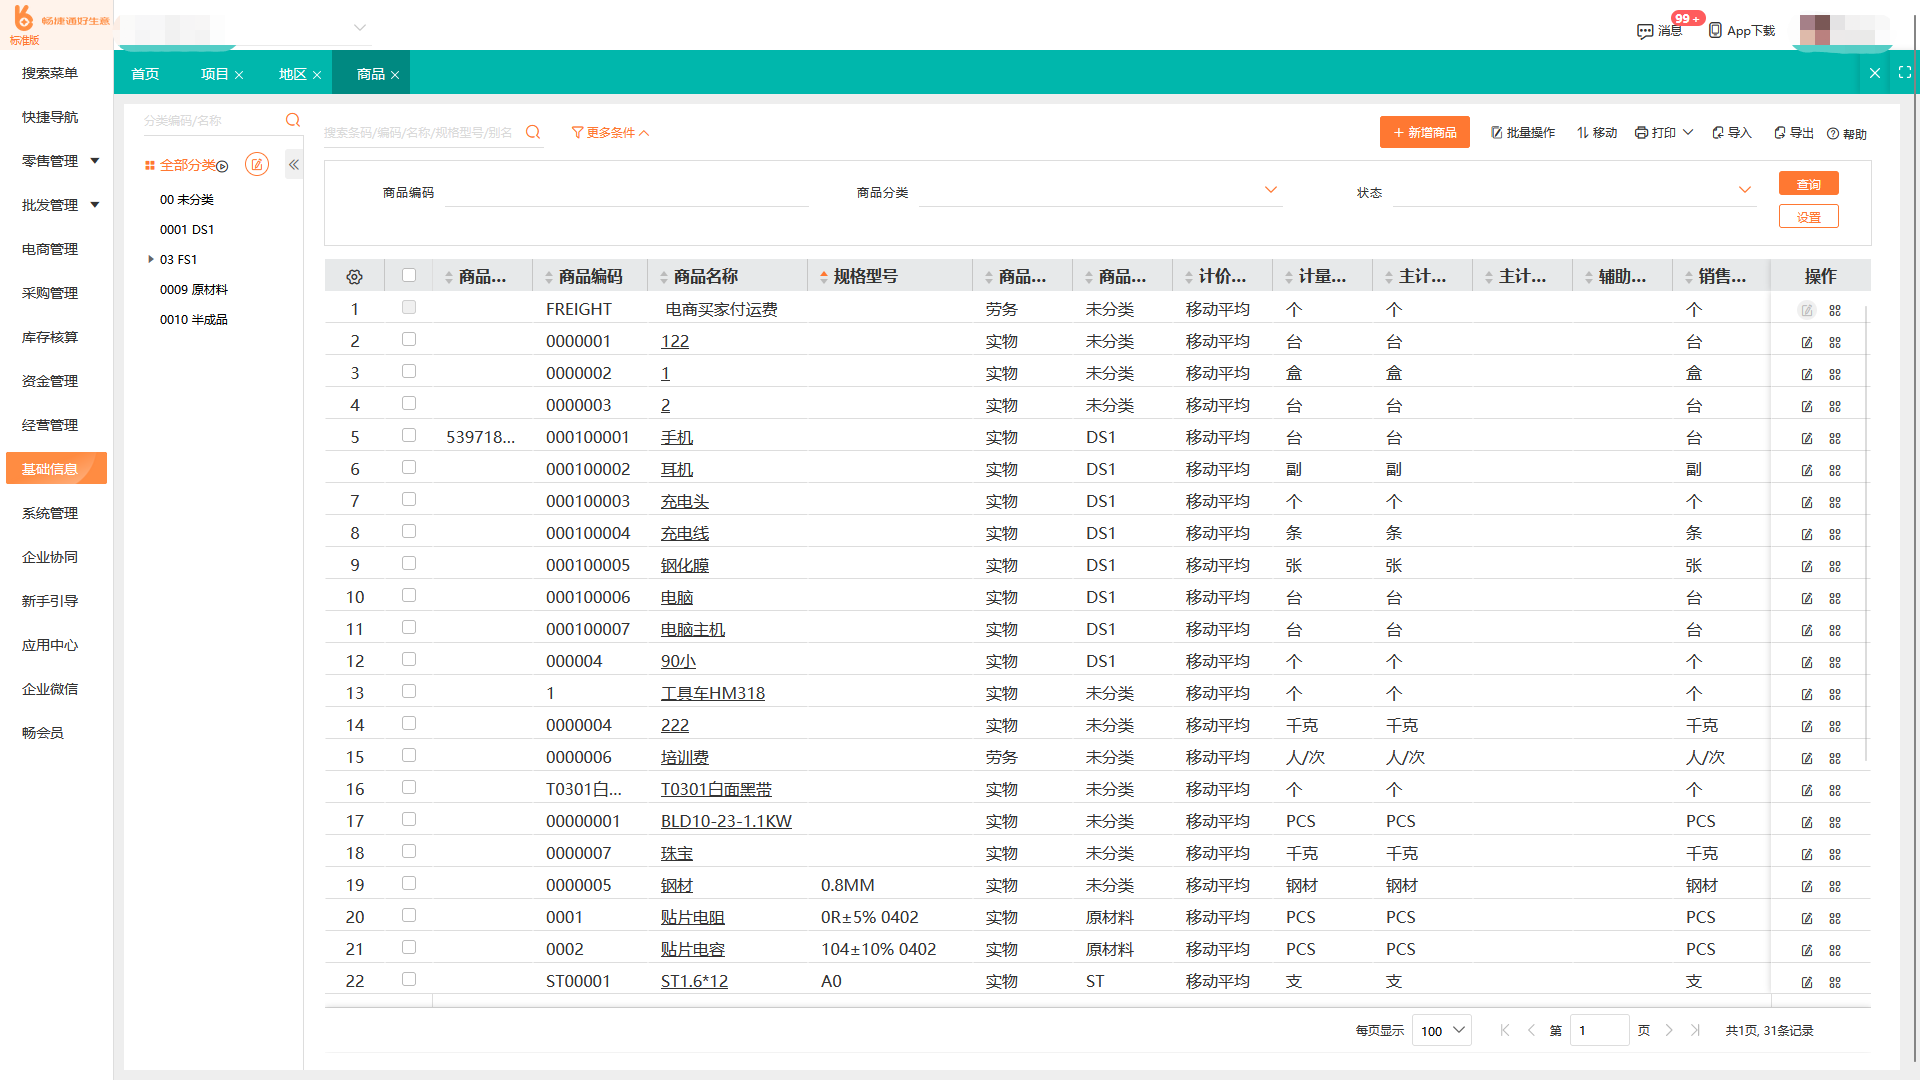Click the export icon button
The width and height of the screenshot is (1920, 1080).
[1789, 132]
